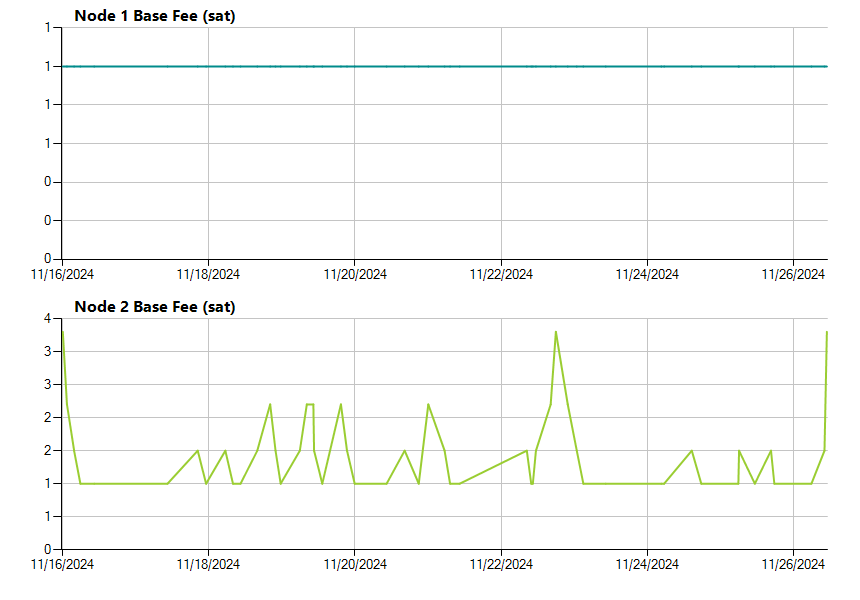Select 11/26/2024 on the Node 1 axis
Screen dimensions: 860x600
[x=794, y=274]
